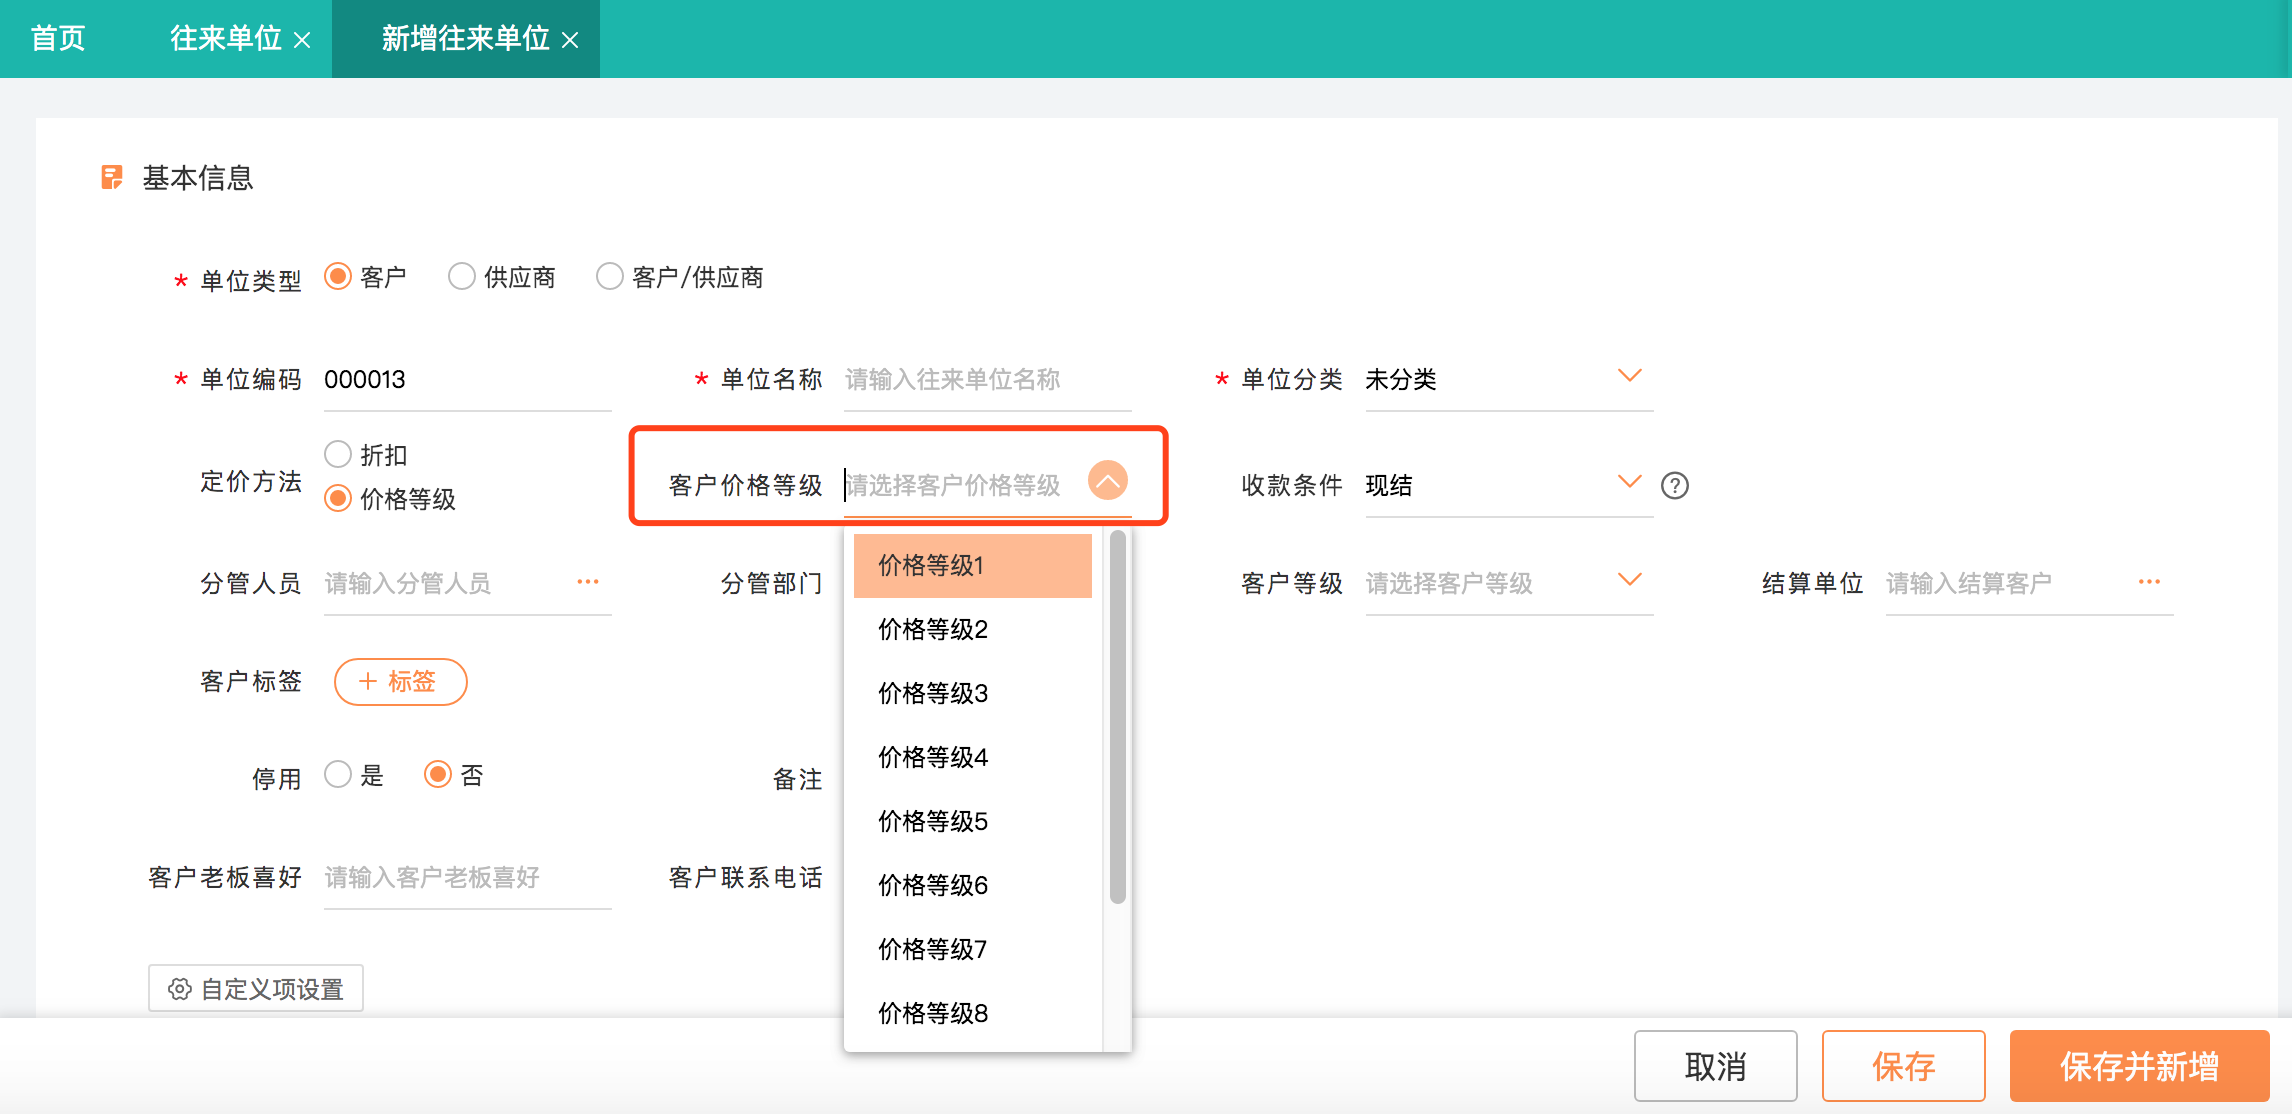This screenshot has width=2292, height=1114.
Task: Open 往来单位 tab
Action: pyautogui.click(x=229, y=39)
